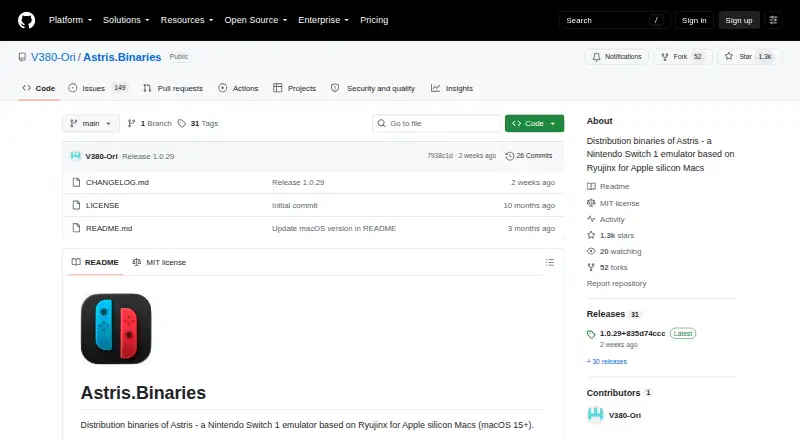Open the Initial commit message link
Screen dimensions: 800x440
294,205
